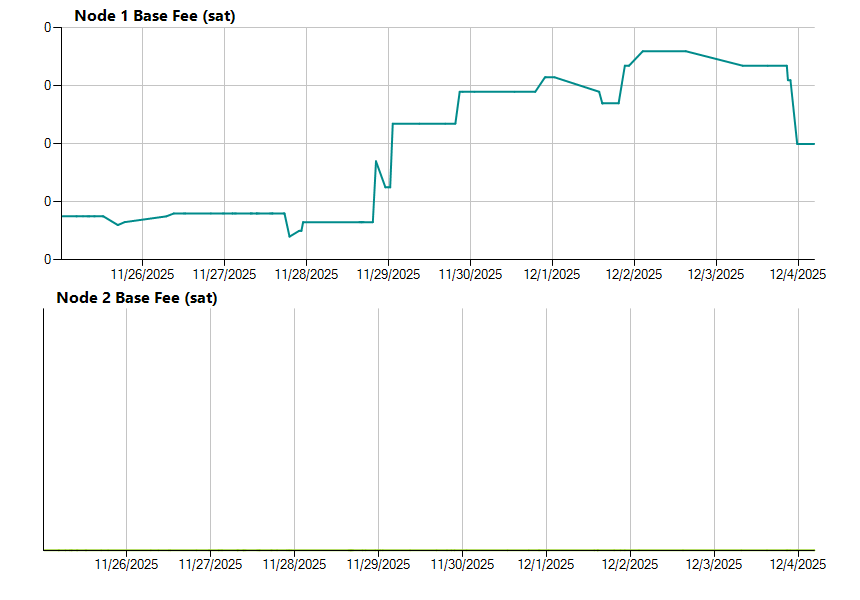Click Node 1 line's highest plateau after 12/2/2025
The image size is (860, 600).
point(663,51)
